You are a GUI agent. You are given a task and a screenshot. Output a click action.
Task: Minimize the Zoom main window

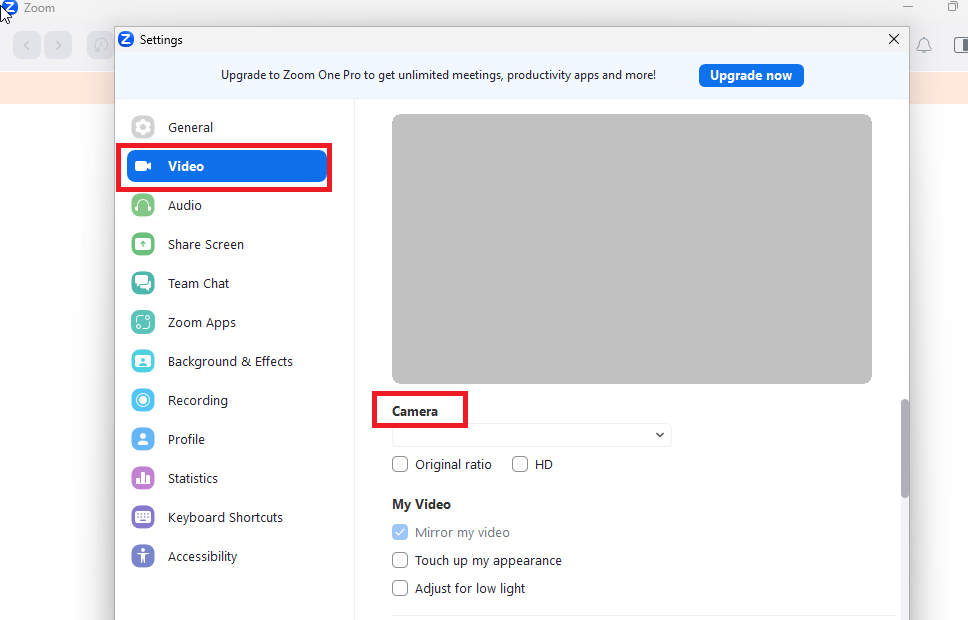click(908, 6)
